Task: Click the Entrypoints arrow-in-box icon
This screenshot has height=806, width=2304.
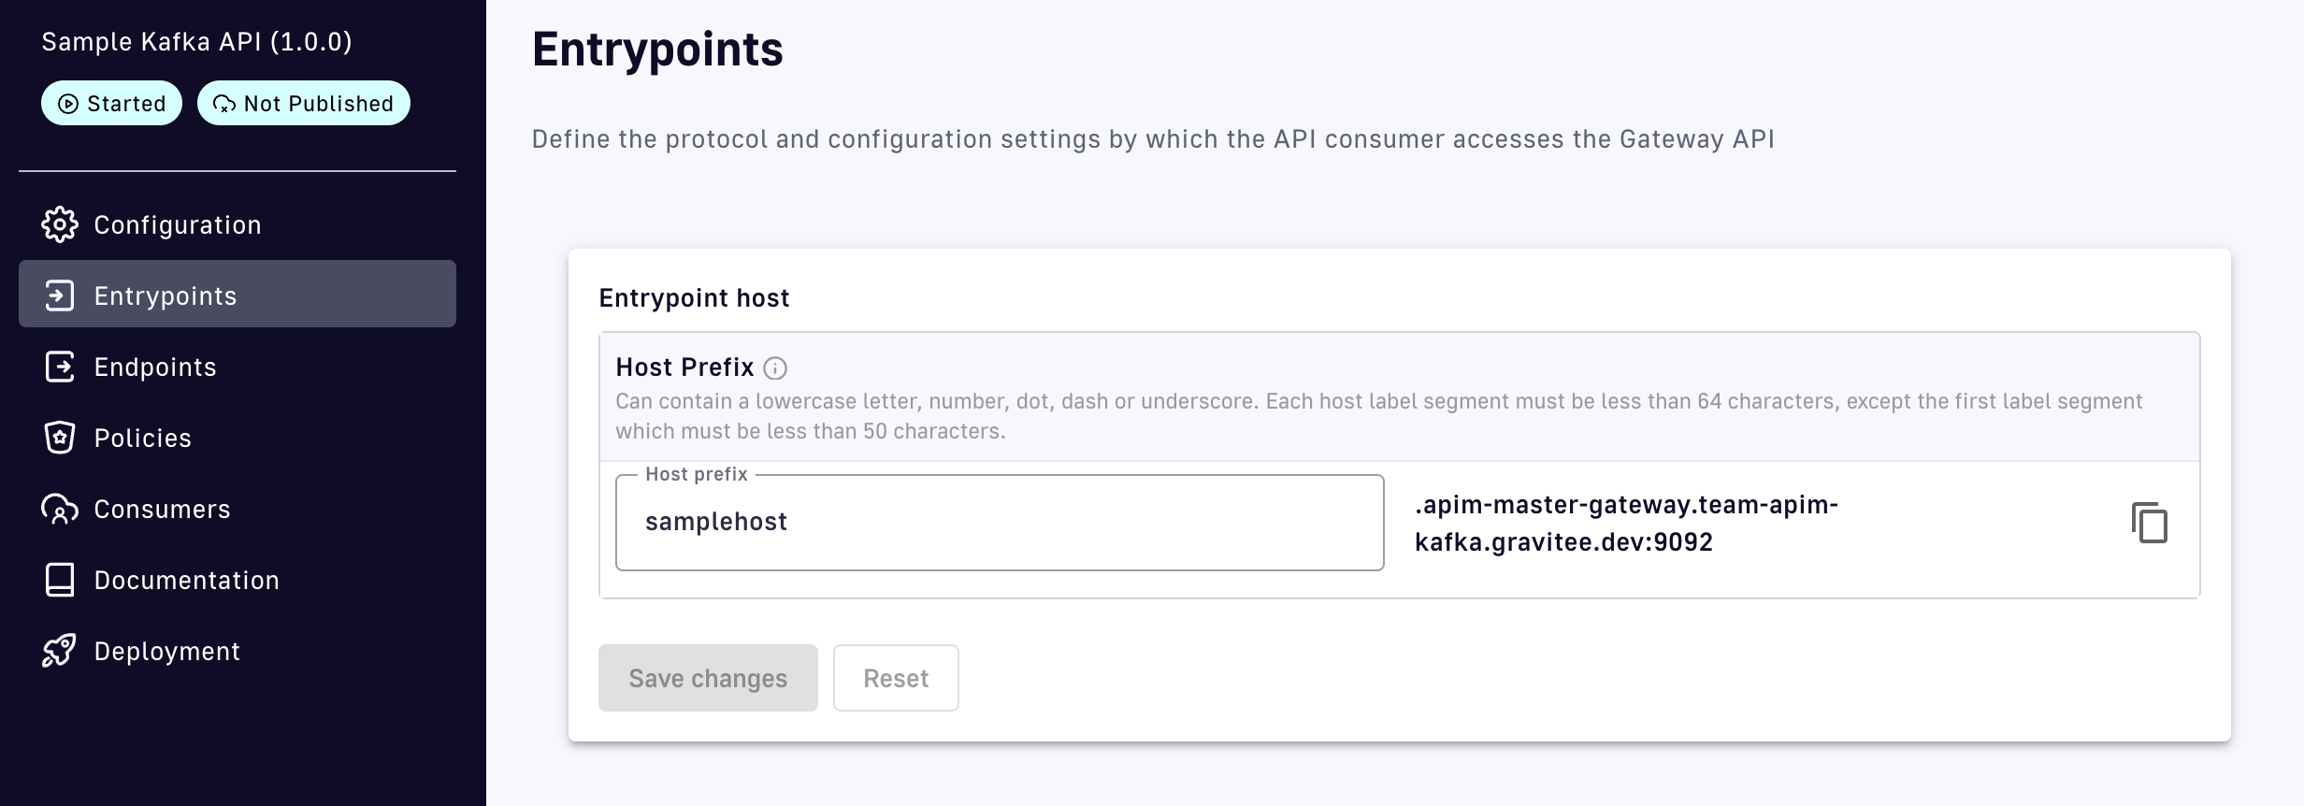Action: (59, 296)
